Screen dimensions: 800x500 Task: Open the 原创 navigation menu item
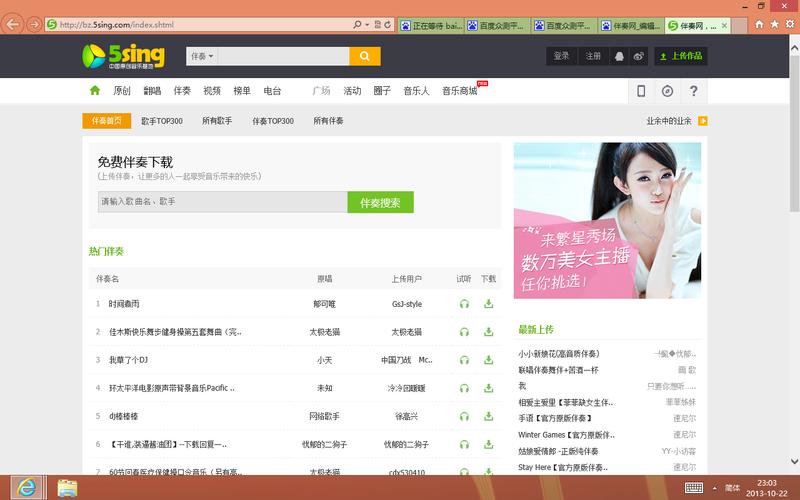(122, 91)
